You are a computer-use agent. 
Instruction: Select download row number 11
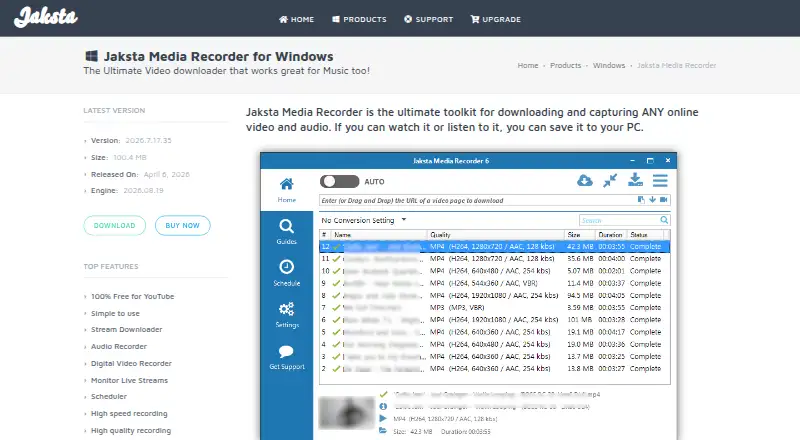[x=494, y=259]
